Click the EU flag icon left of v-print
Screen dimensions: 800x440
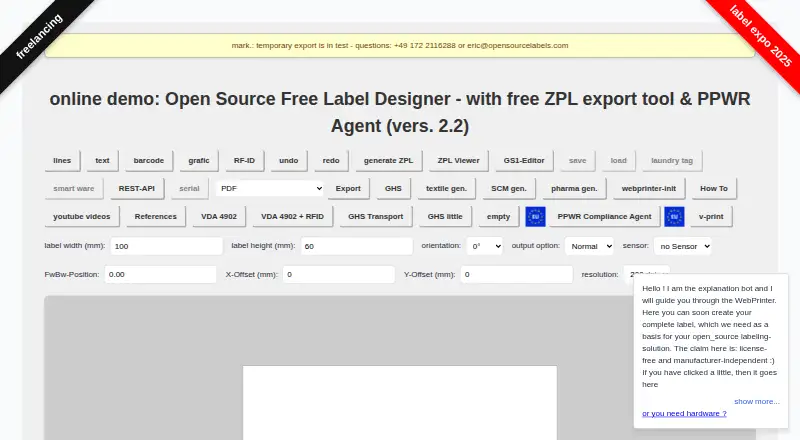pyautogui.click(x=674, y=216)
